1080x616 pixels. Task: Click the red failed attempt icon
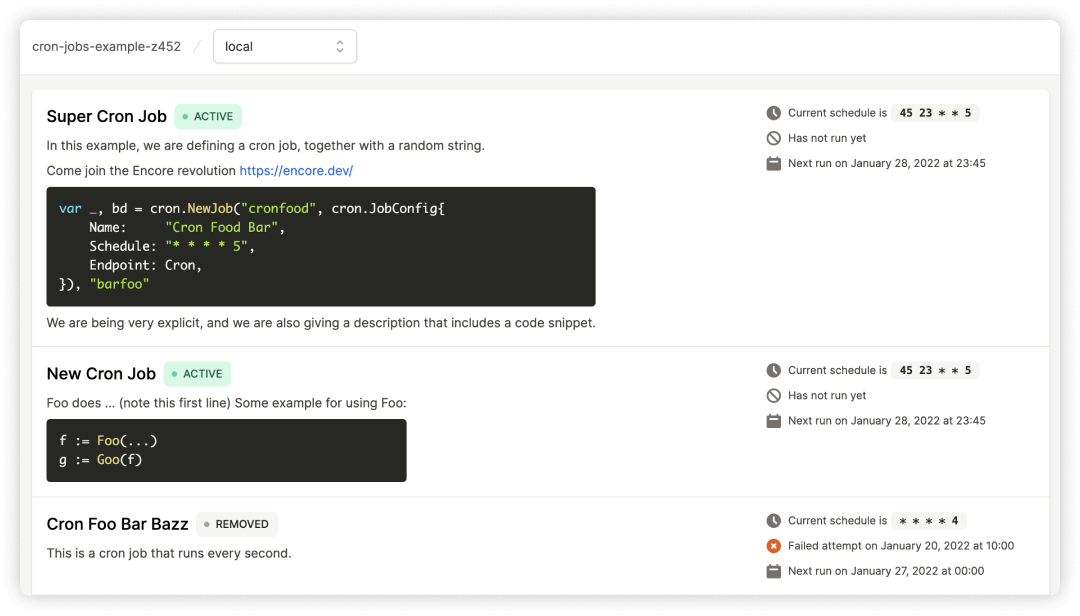point(773,546)
